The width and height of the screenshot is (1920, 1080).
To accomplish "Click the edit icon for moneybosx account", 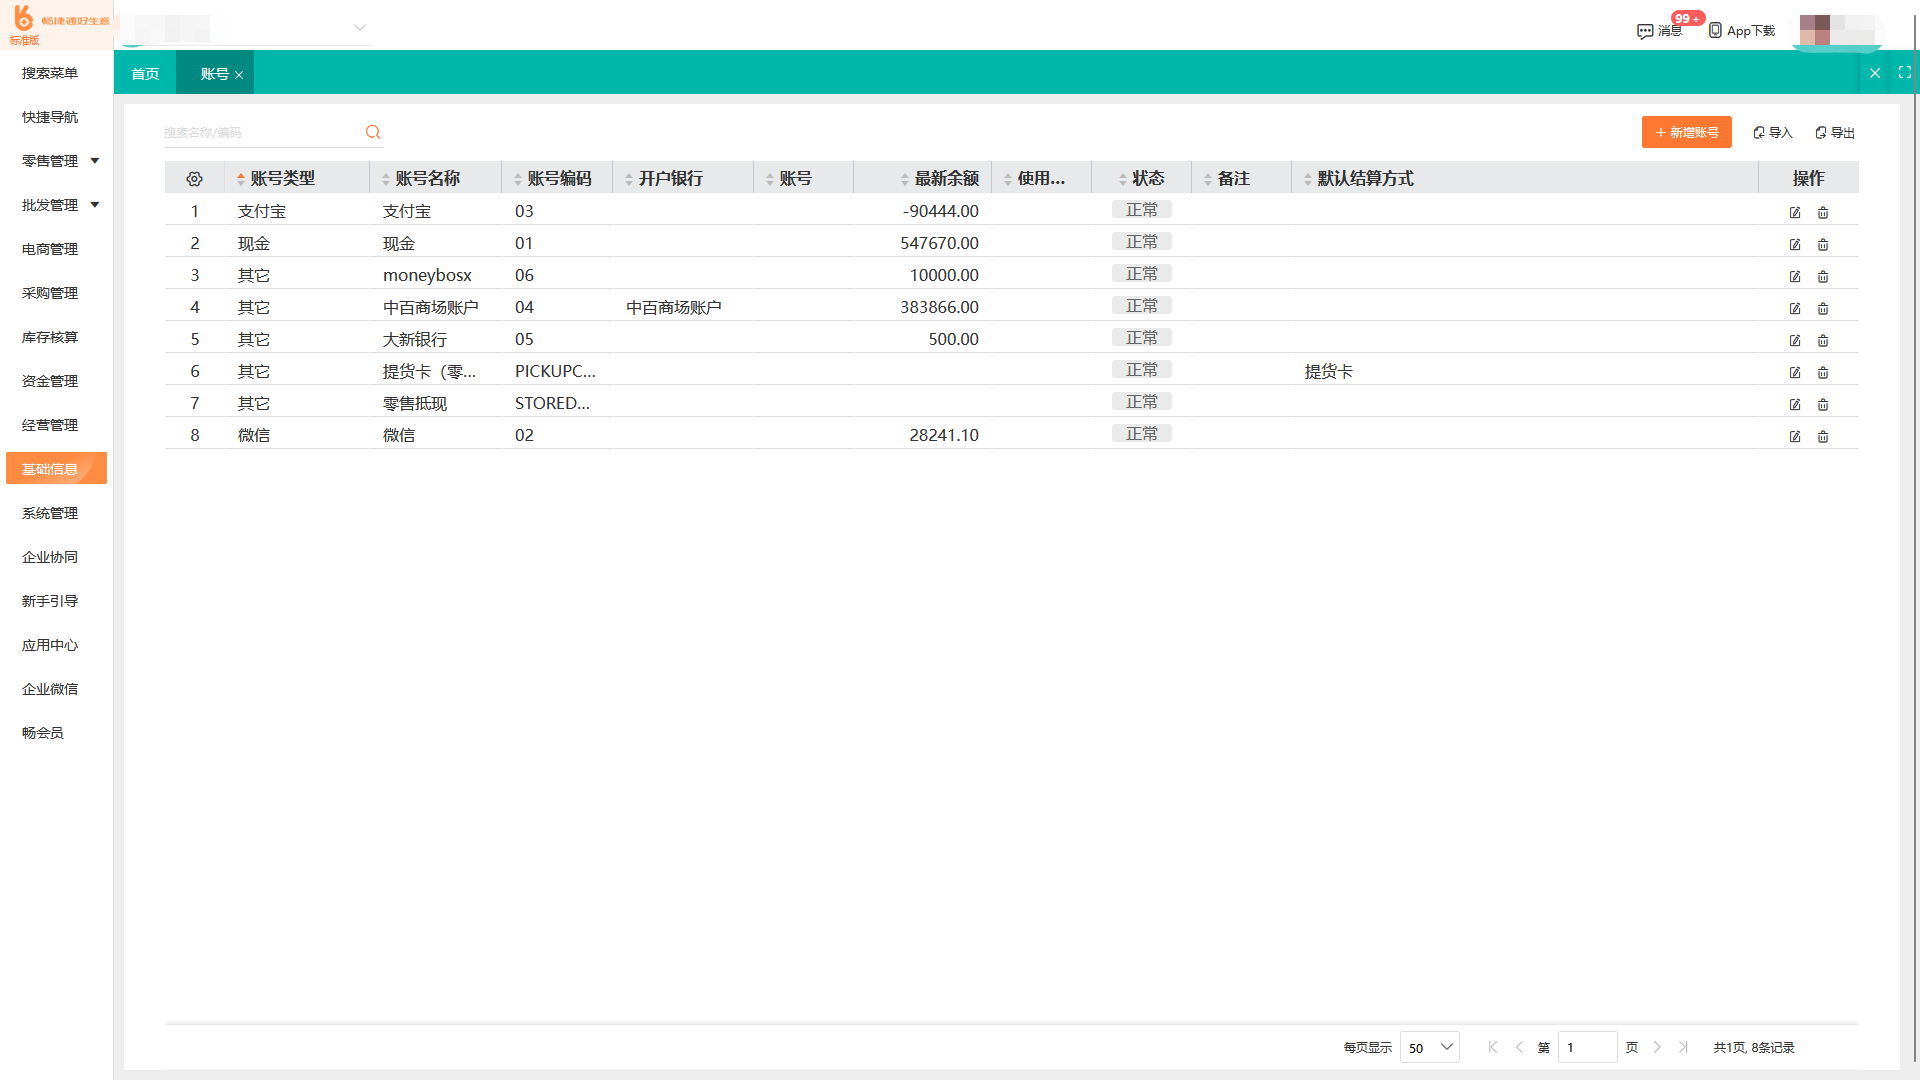I will point(1796,274).
